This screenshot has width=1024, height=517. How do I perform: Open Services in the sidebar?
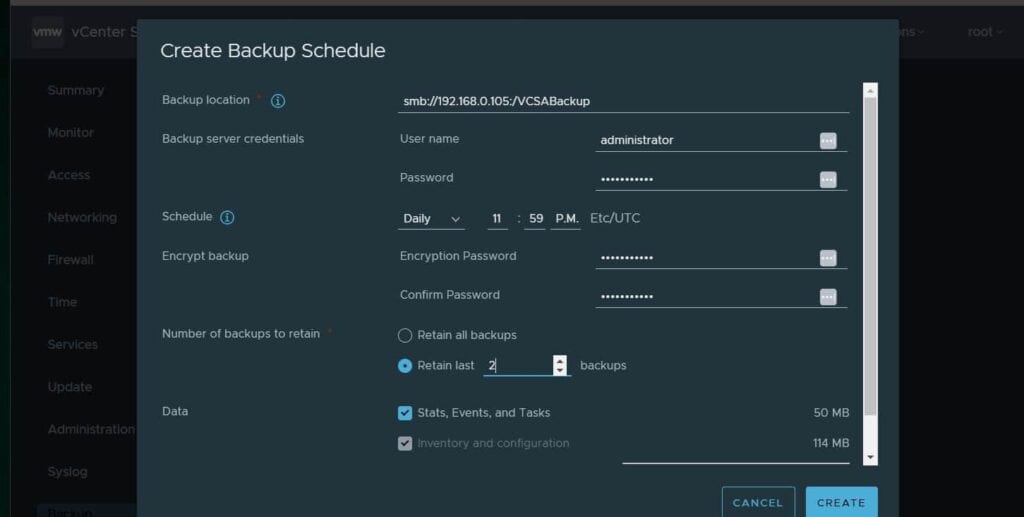pyautogui.click(x=72, y=345)
